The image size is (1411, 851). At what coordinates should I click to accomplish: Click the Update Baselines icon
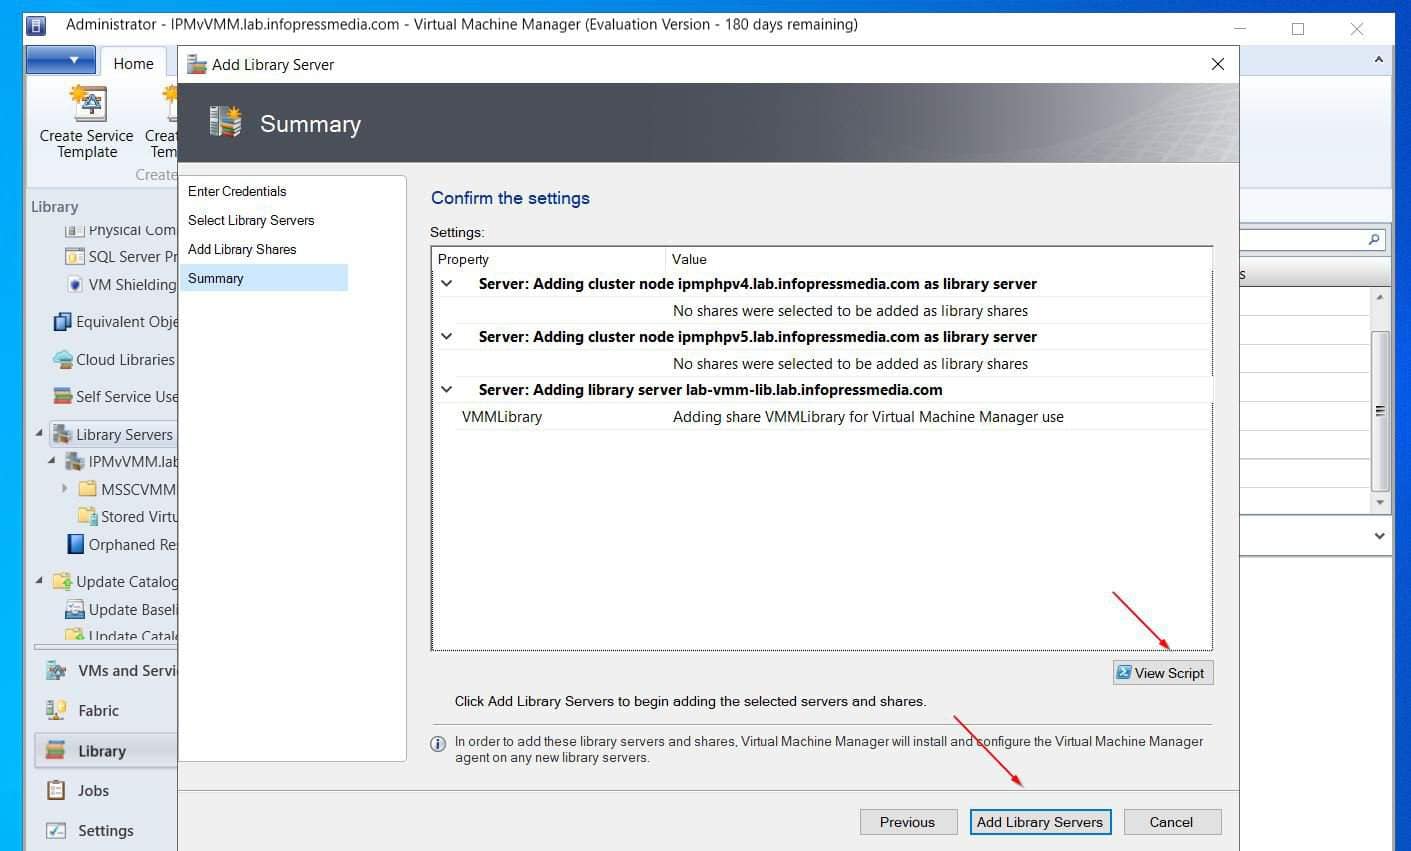point(75,609)
